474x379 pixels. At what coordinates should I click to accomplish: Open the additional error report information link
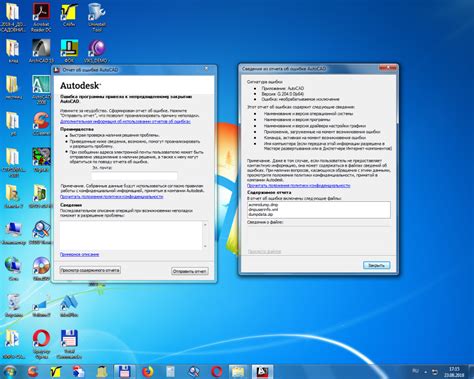coord(125,121)
